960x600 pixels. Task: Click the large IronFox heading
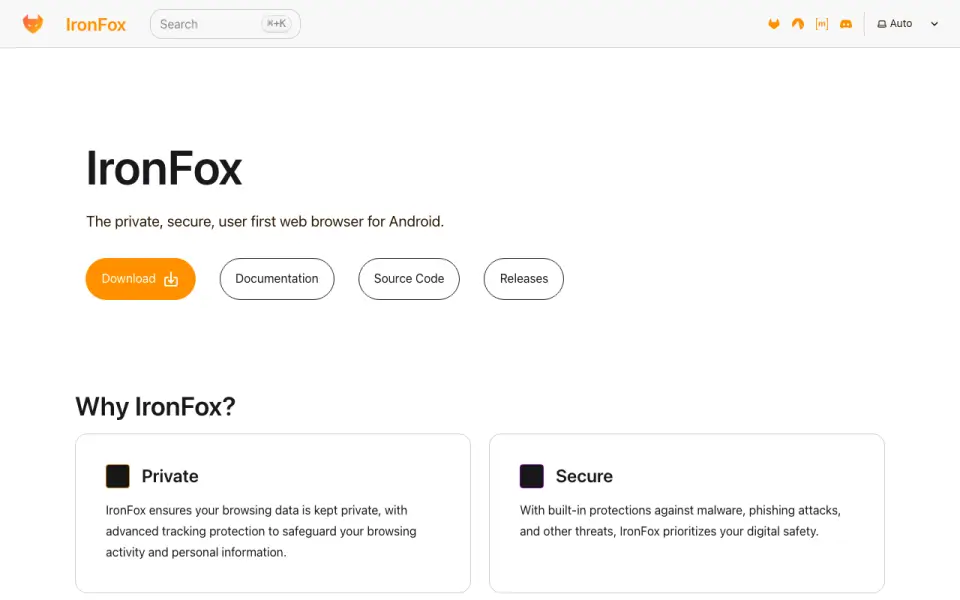coord(164,168)
